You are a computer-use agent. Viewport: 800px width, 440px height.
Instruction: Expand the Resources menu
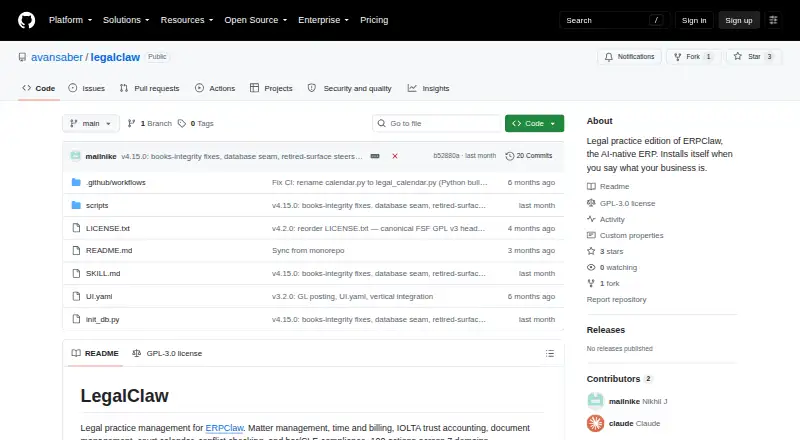pos(187,20)
